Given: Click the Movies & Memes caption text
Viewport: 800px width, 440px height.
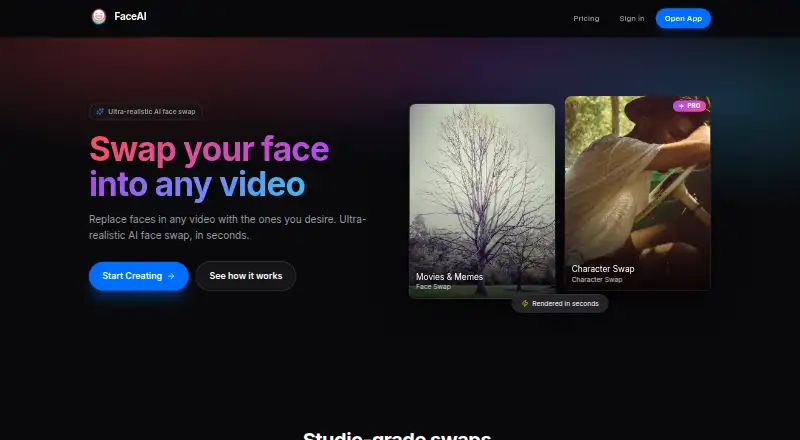Looking at the screenshot, I should [x=449, y=277].
